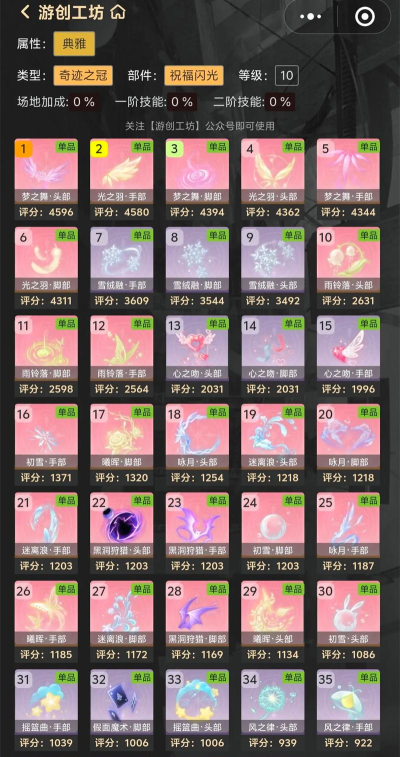Viewport: 400px width, 757px height.
Task: Tap the 关注【游创工坊】公众号 notice text
Action: point(200,126)
